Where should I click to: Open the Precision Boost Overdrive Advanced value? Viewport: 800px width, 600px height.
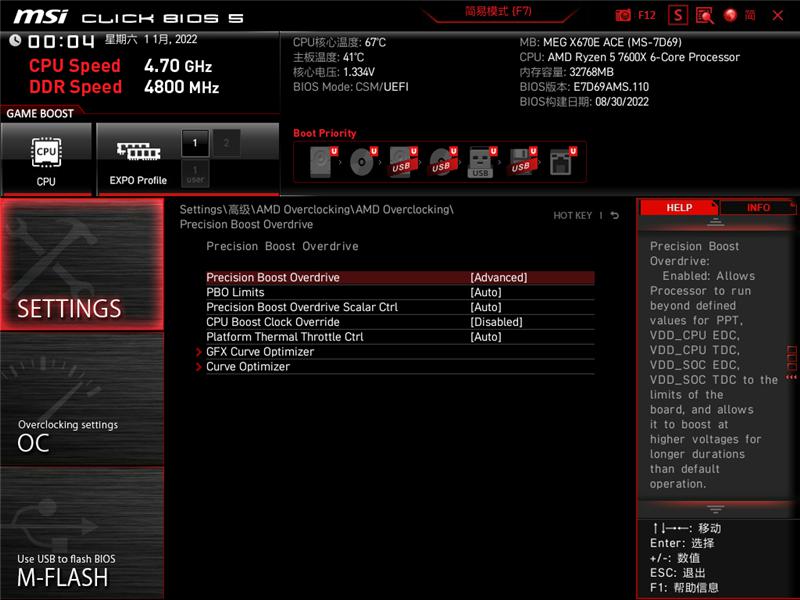coord(498,278)
